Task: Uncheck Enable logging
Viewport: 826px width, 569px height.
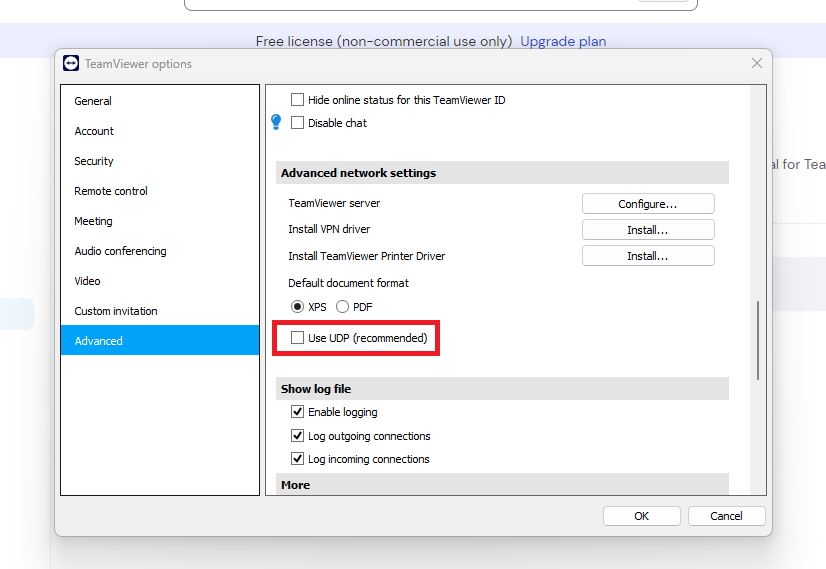Action: click(x=298, y=411)
